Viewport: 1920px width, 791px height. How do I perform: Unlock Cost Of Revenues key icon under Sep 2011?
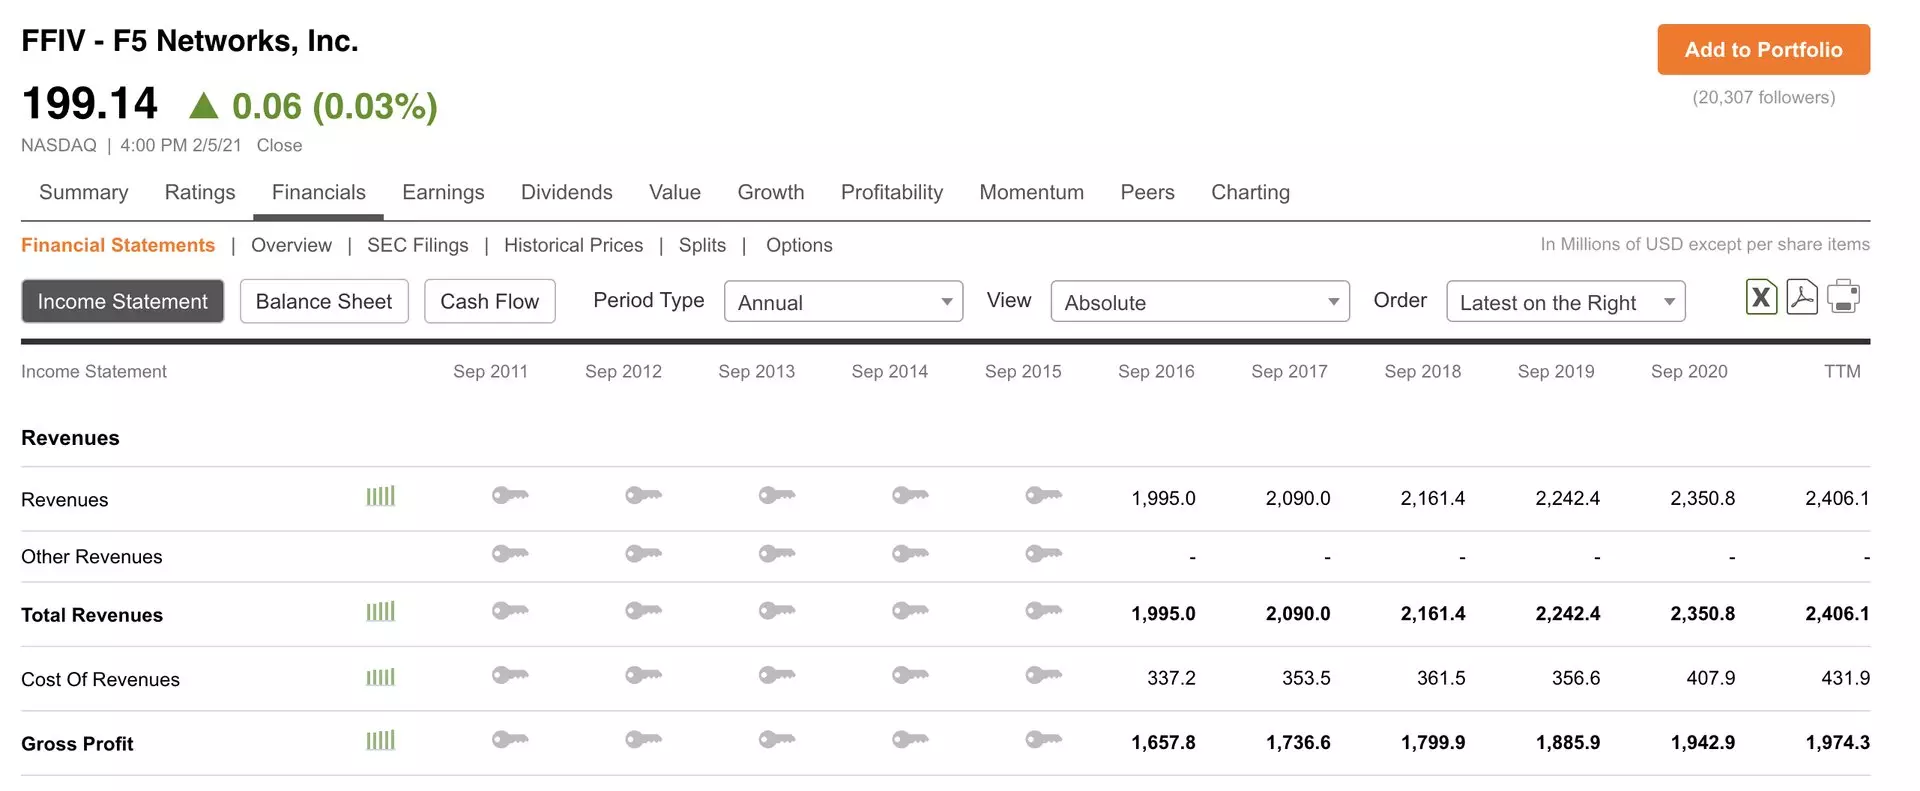coord(510,675)
